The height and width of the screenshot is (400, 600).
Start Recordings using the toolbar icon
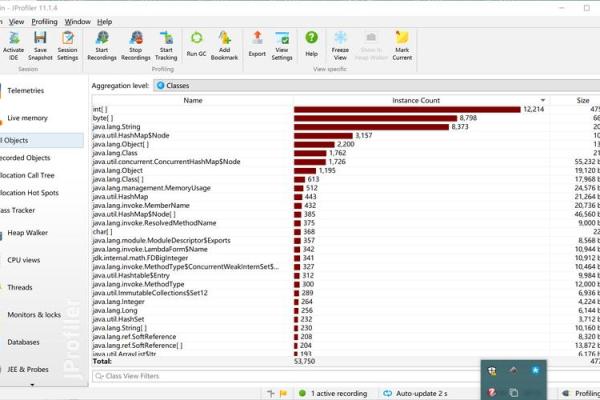(x=103, y=41)
